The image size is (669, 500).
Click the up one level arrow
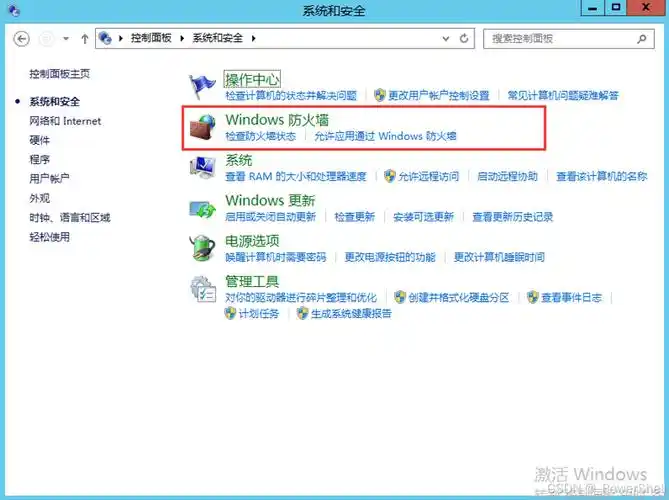click(85, 38)
